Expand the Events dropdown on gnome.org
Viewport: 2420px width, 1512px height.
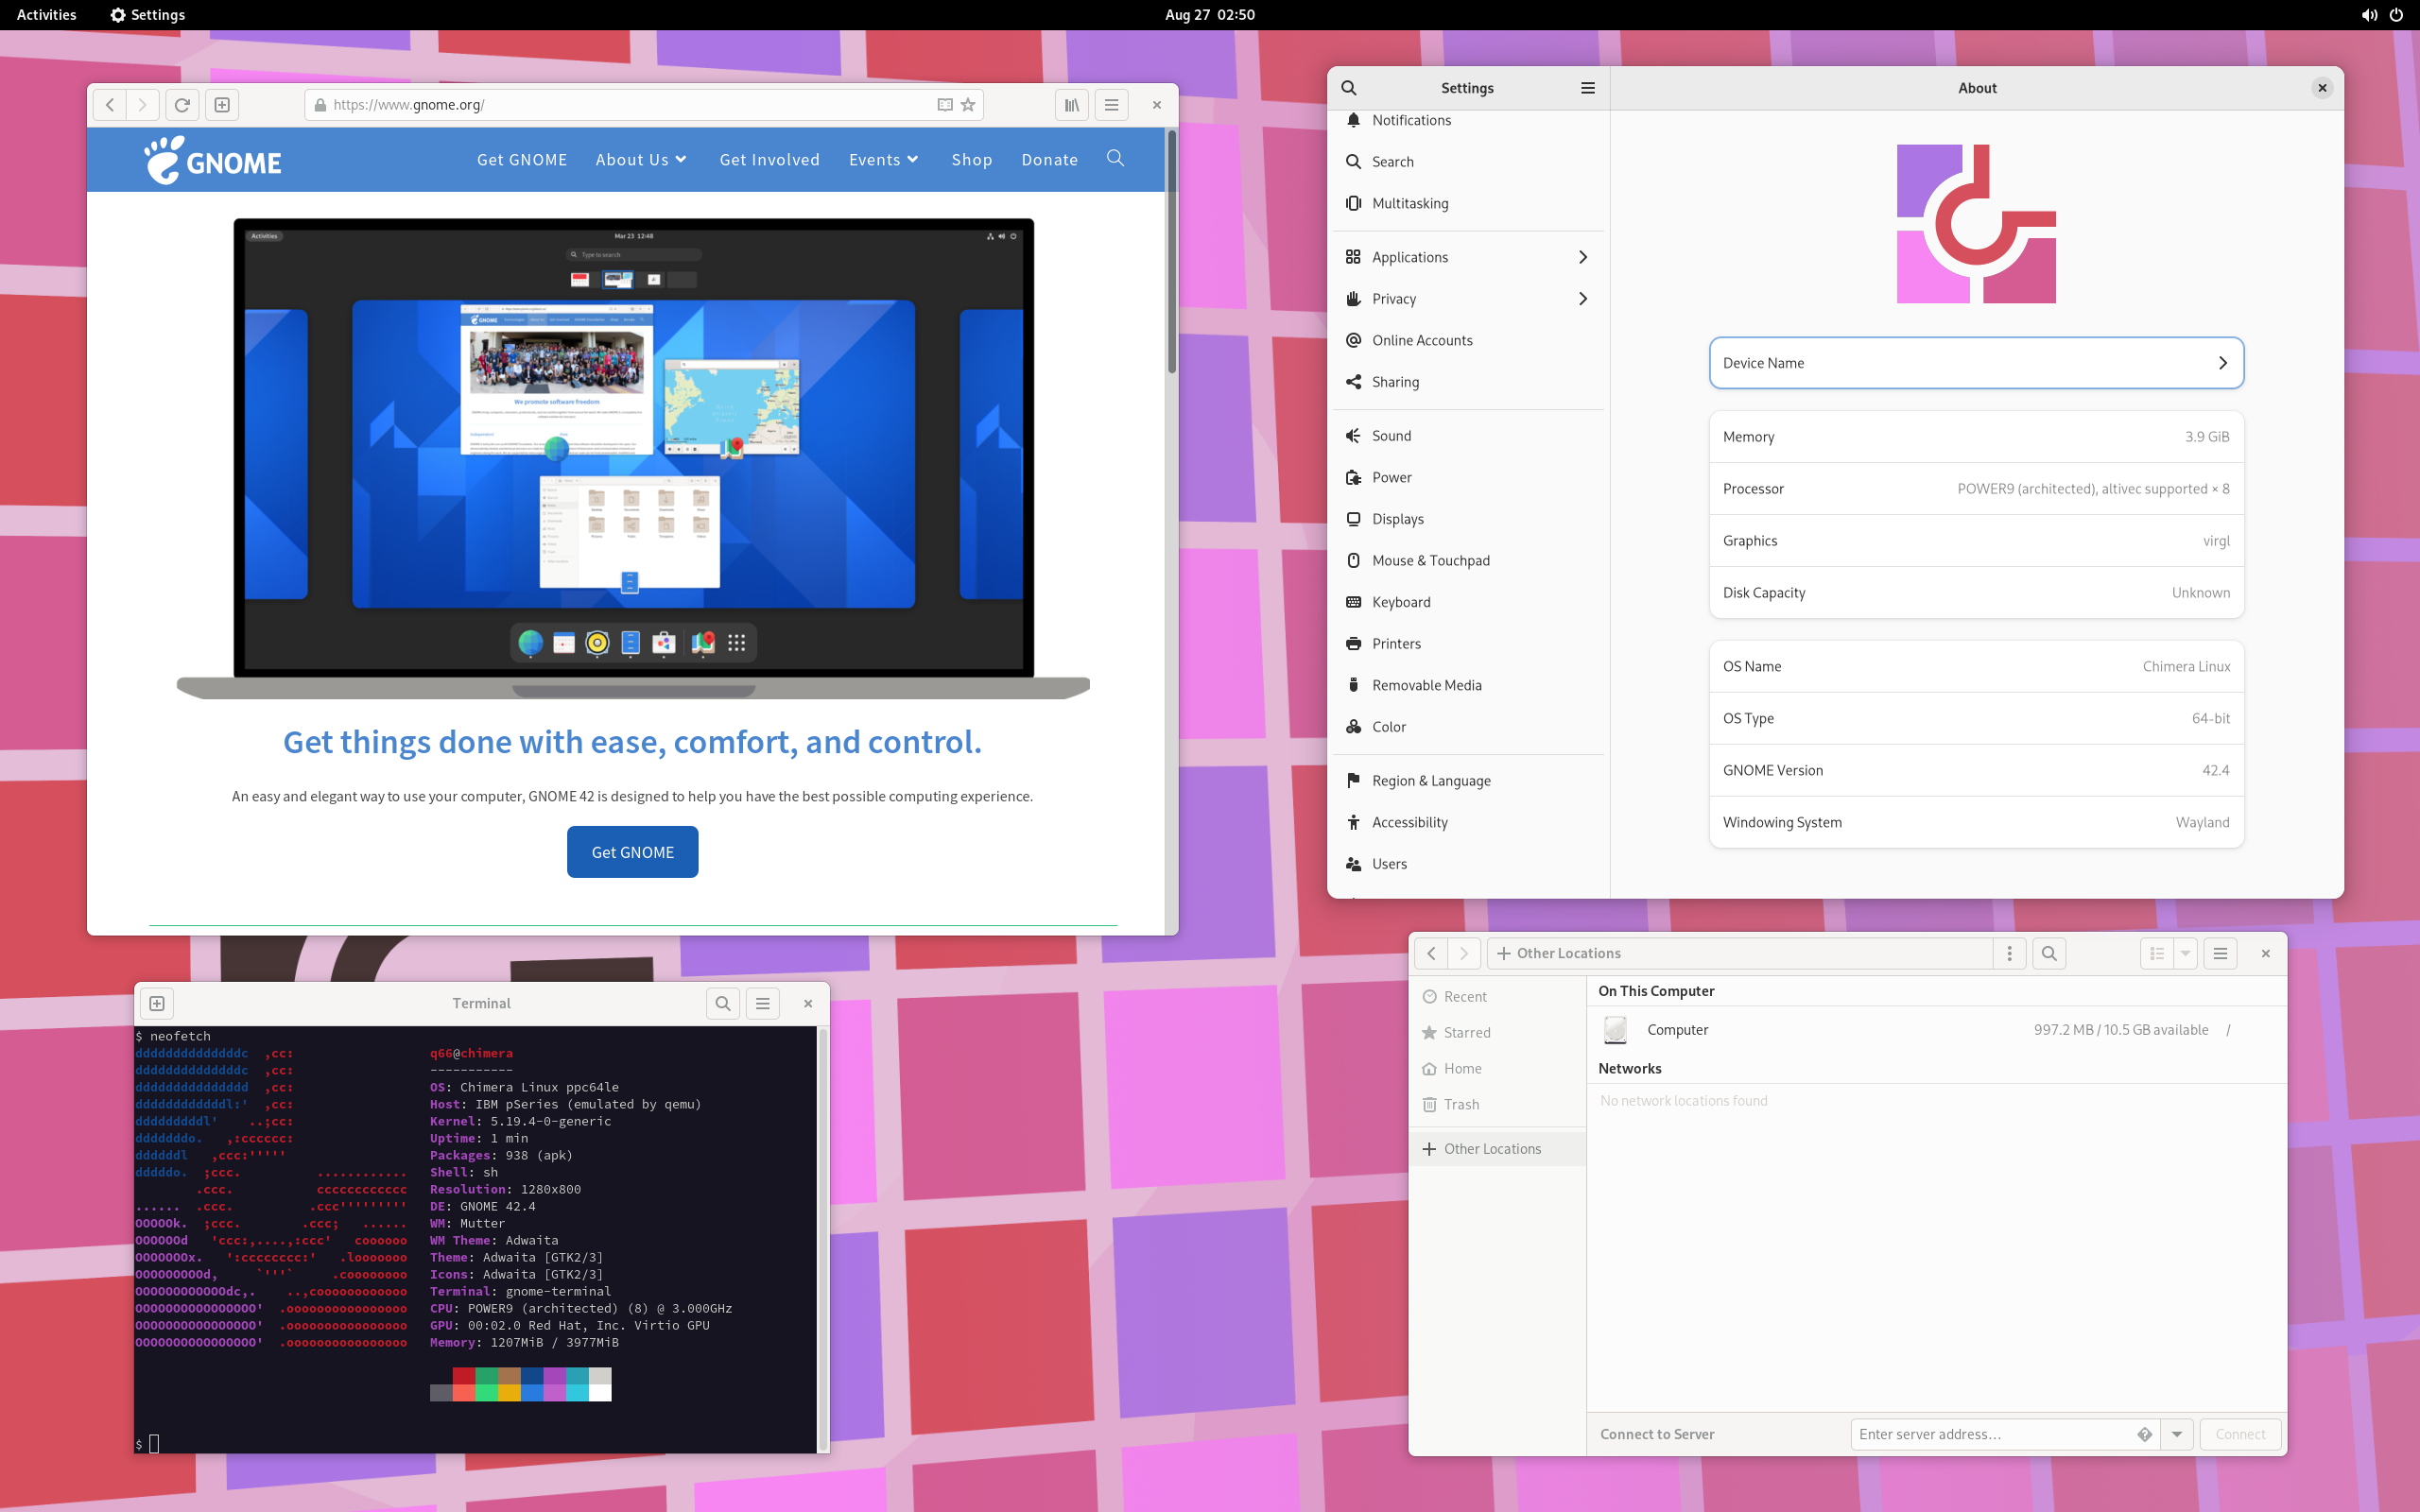point(883,160)
